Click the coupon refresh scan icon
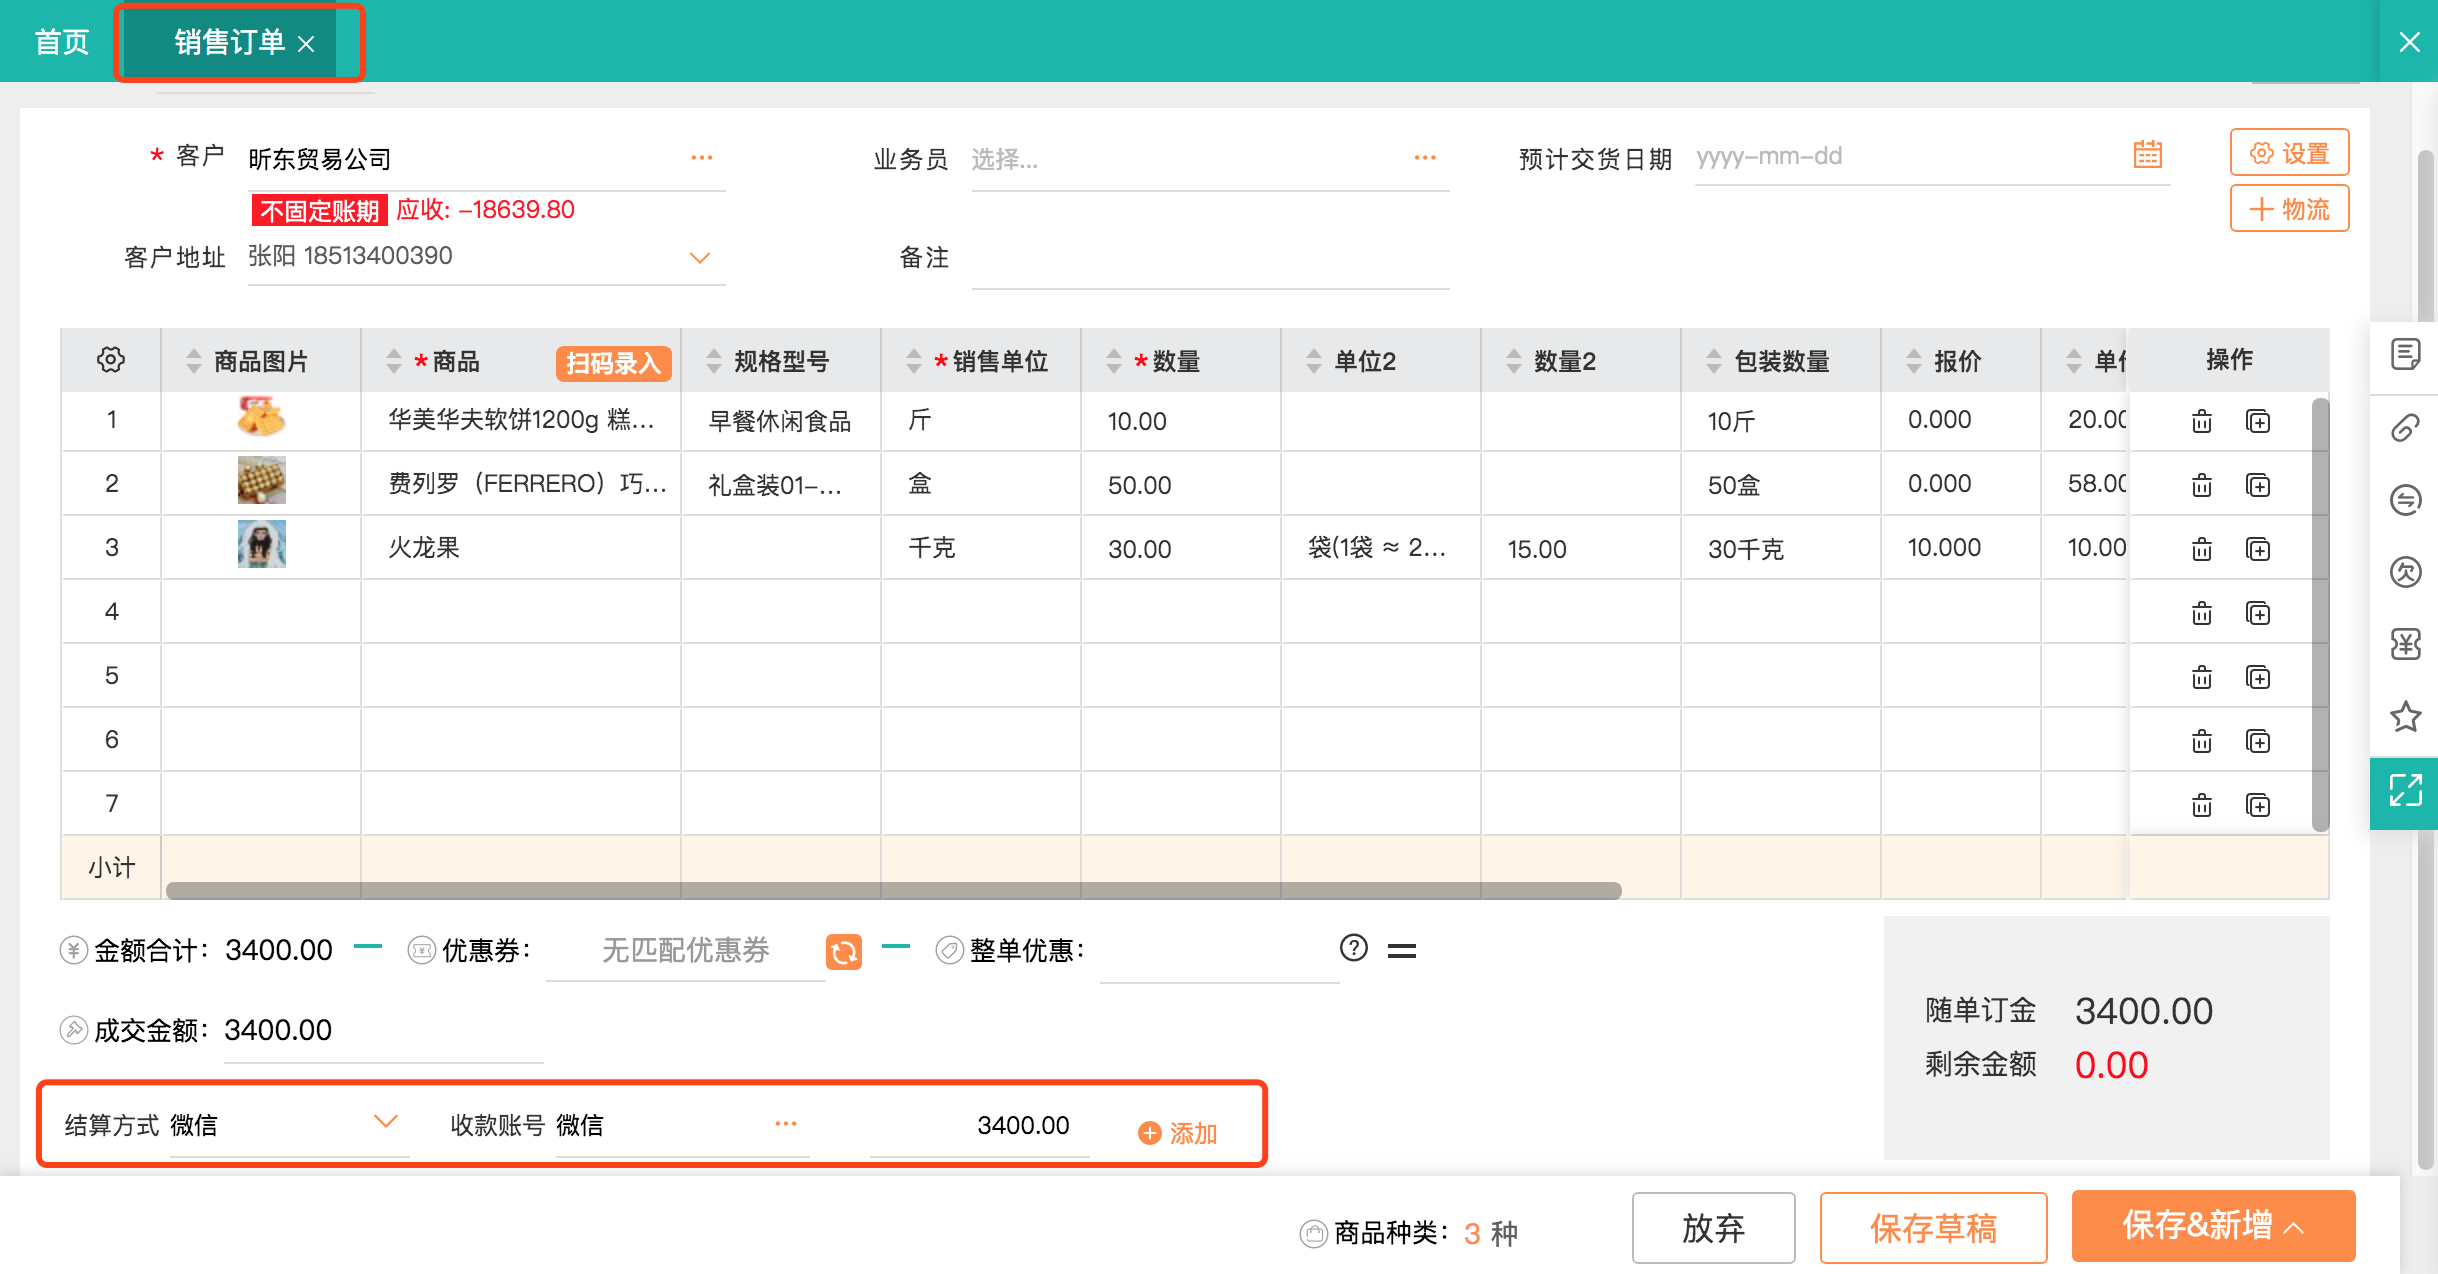 [843, 950]
